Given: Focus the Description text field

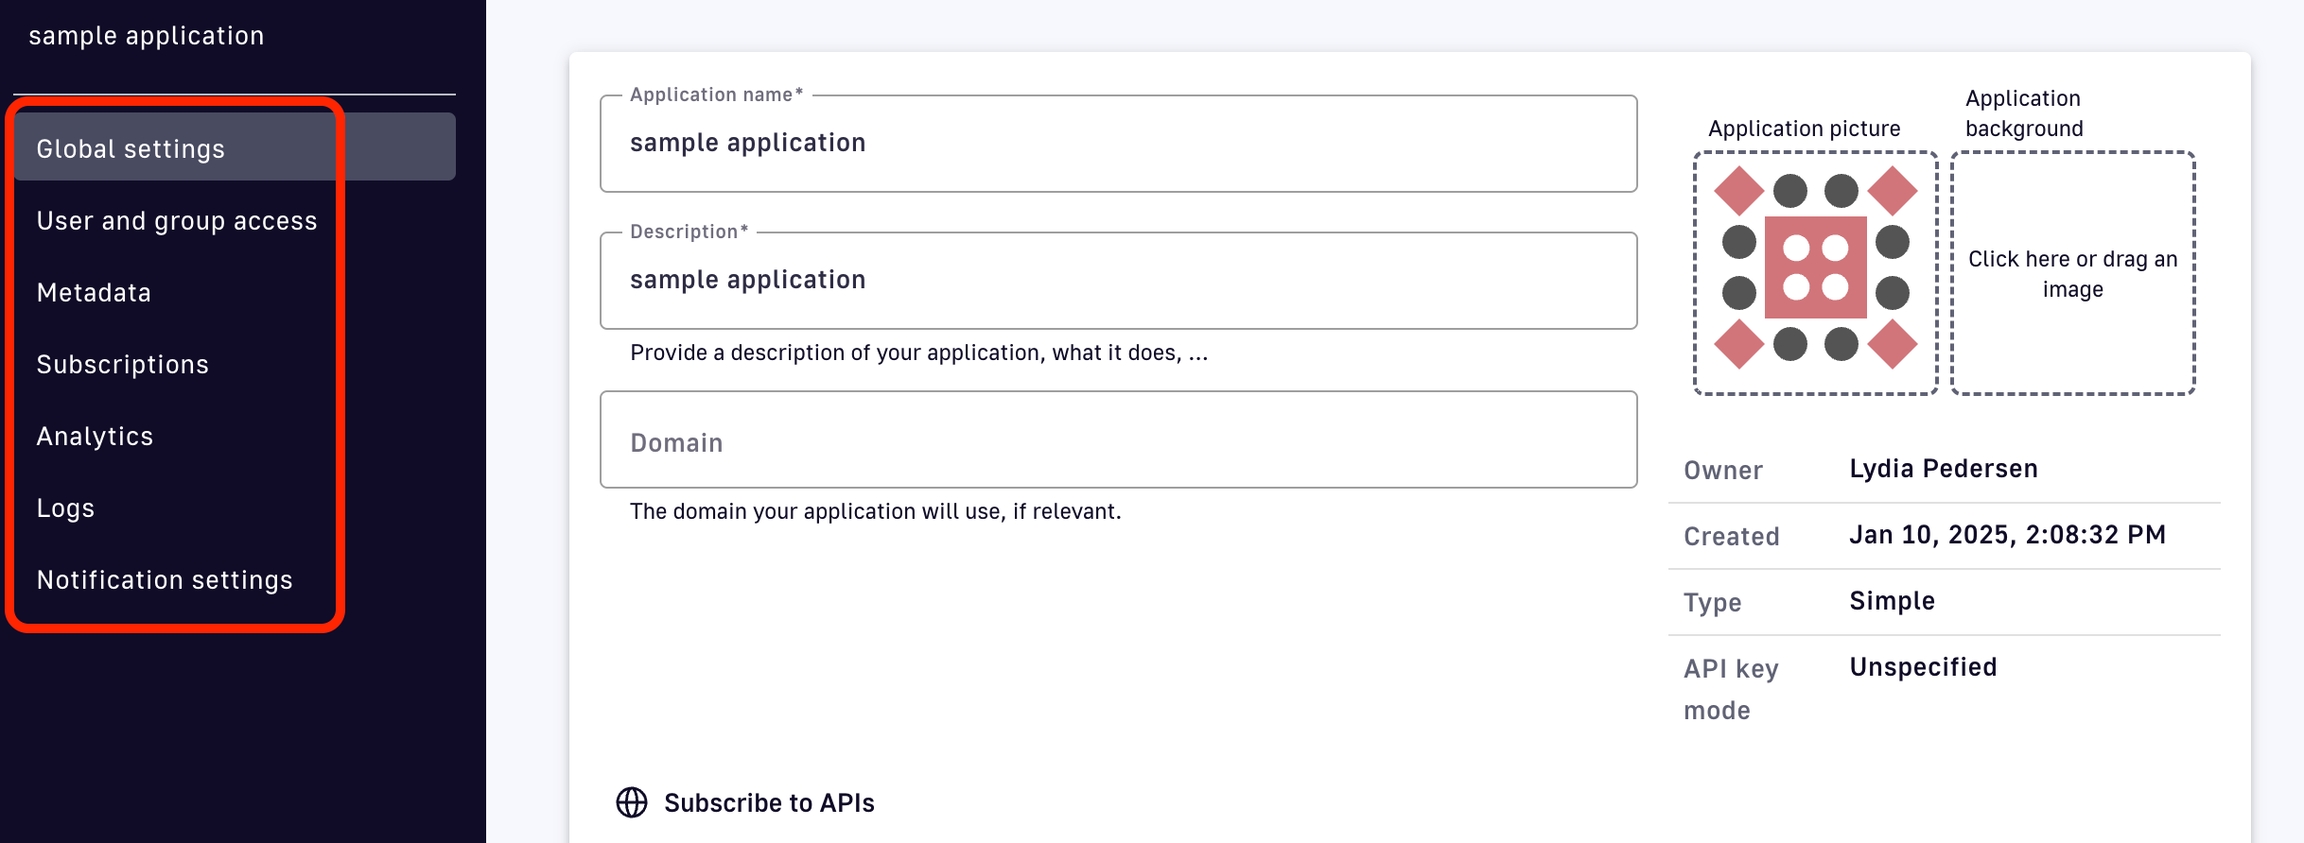Looking at the screenshot, I should (1117, 280).
